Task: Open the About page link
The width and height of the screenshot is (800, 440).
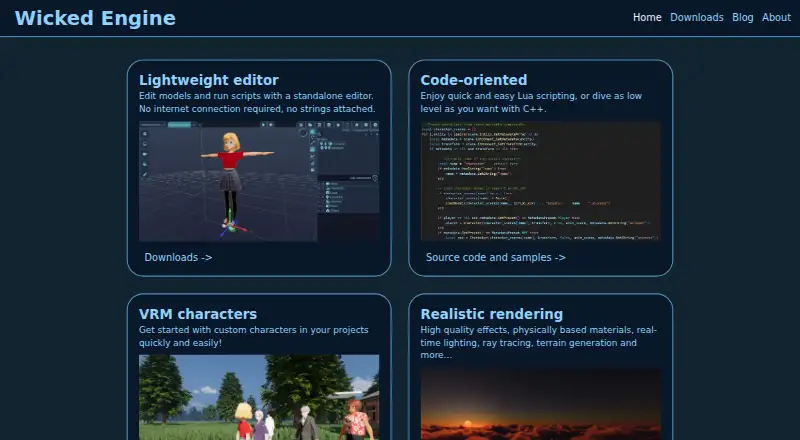Action: pos(776,17)
